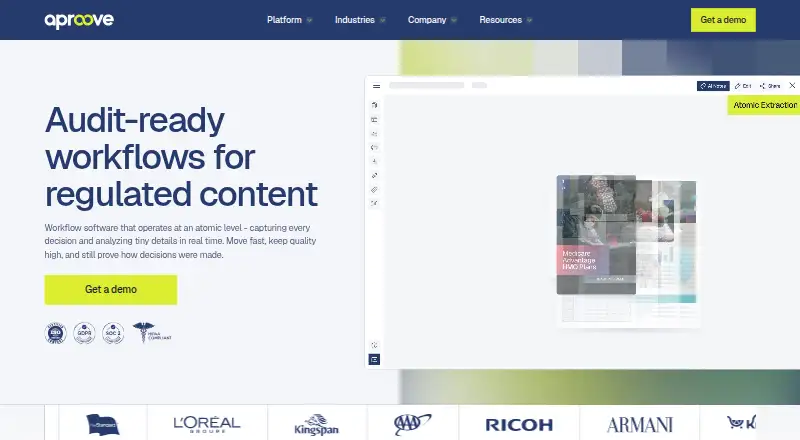Viewport: 800px width, 440px height.
Task: Open the hamburger menu in app preview
Action: click(377, 86)
